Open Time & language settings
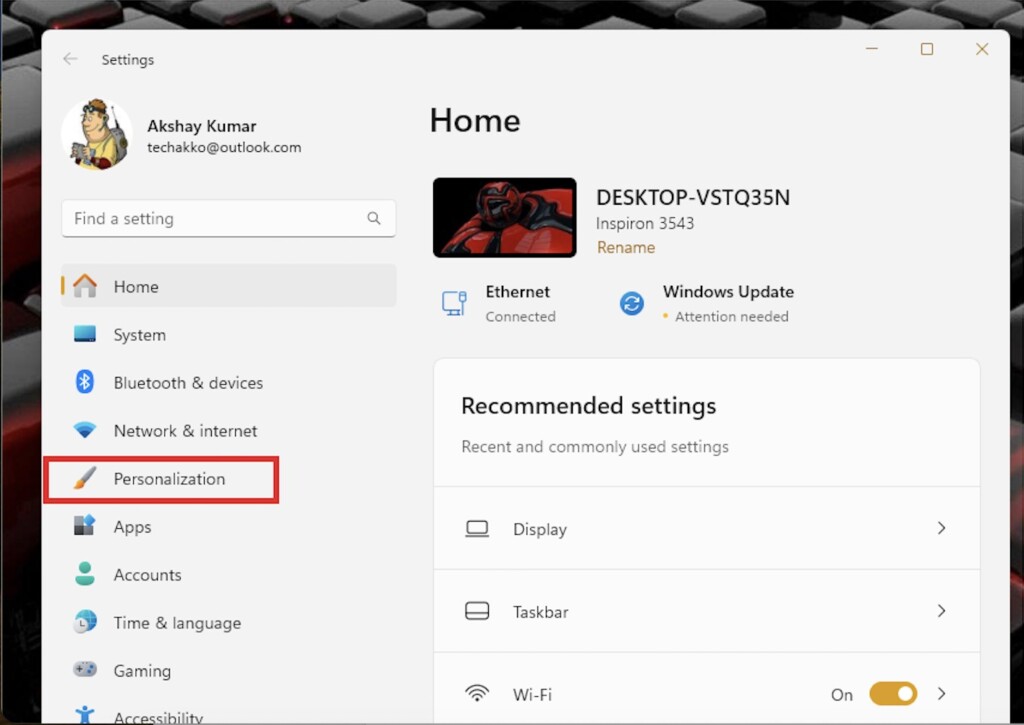Image resolution: width=1024 pixels, height=725 pixels. 85,623
